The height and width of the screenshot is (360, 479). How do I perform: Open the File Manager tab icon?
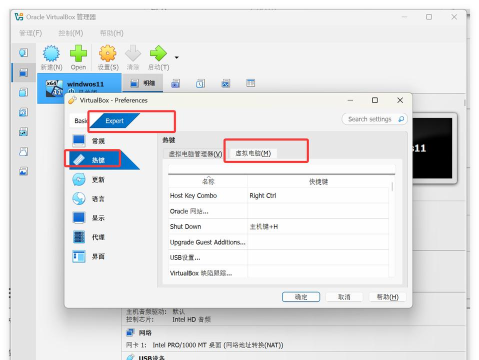(x=250, y=83)
